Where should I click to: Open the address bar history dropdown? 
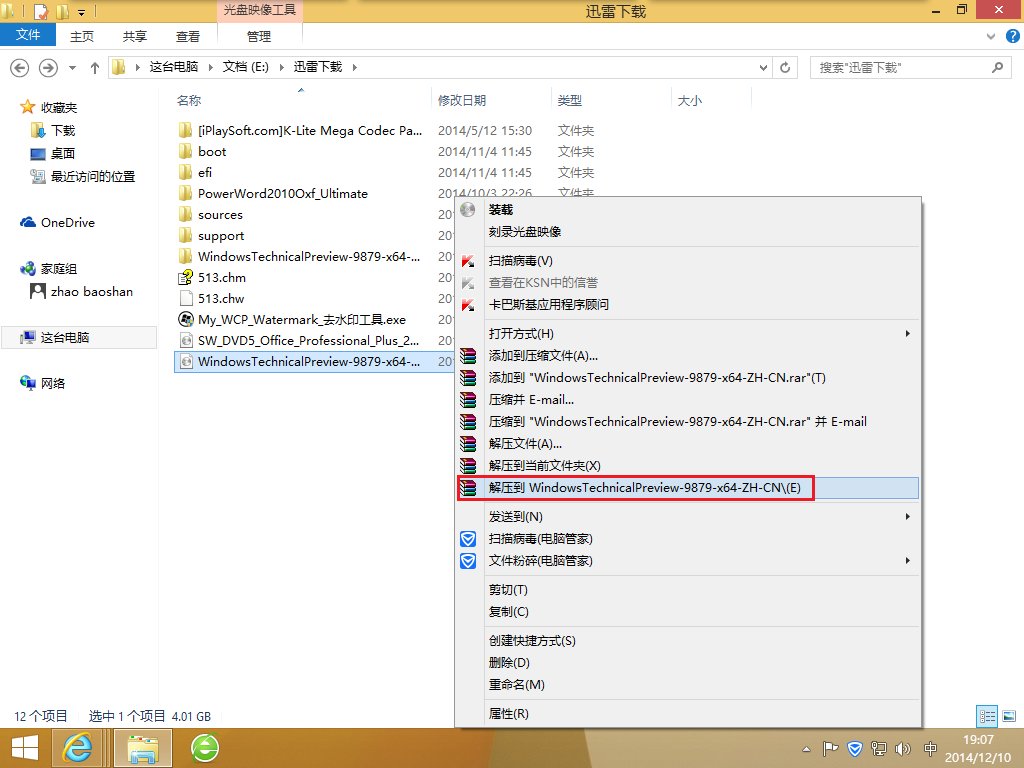[x=764, y=67]
